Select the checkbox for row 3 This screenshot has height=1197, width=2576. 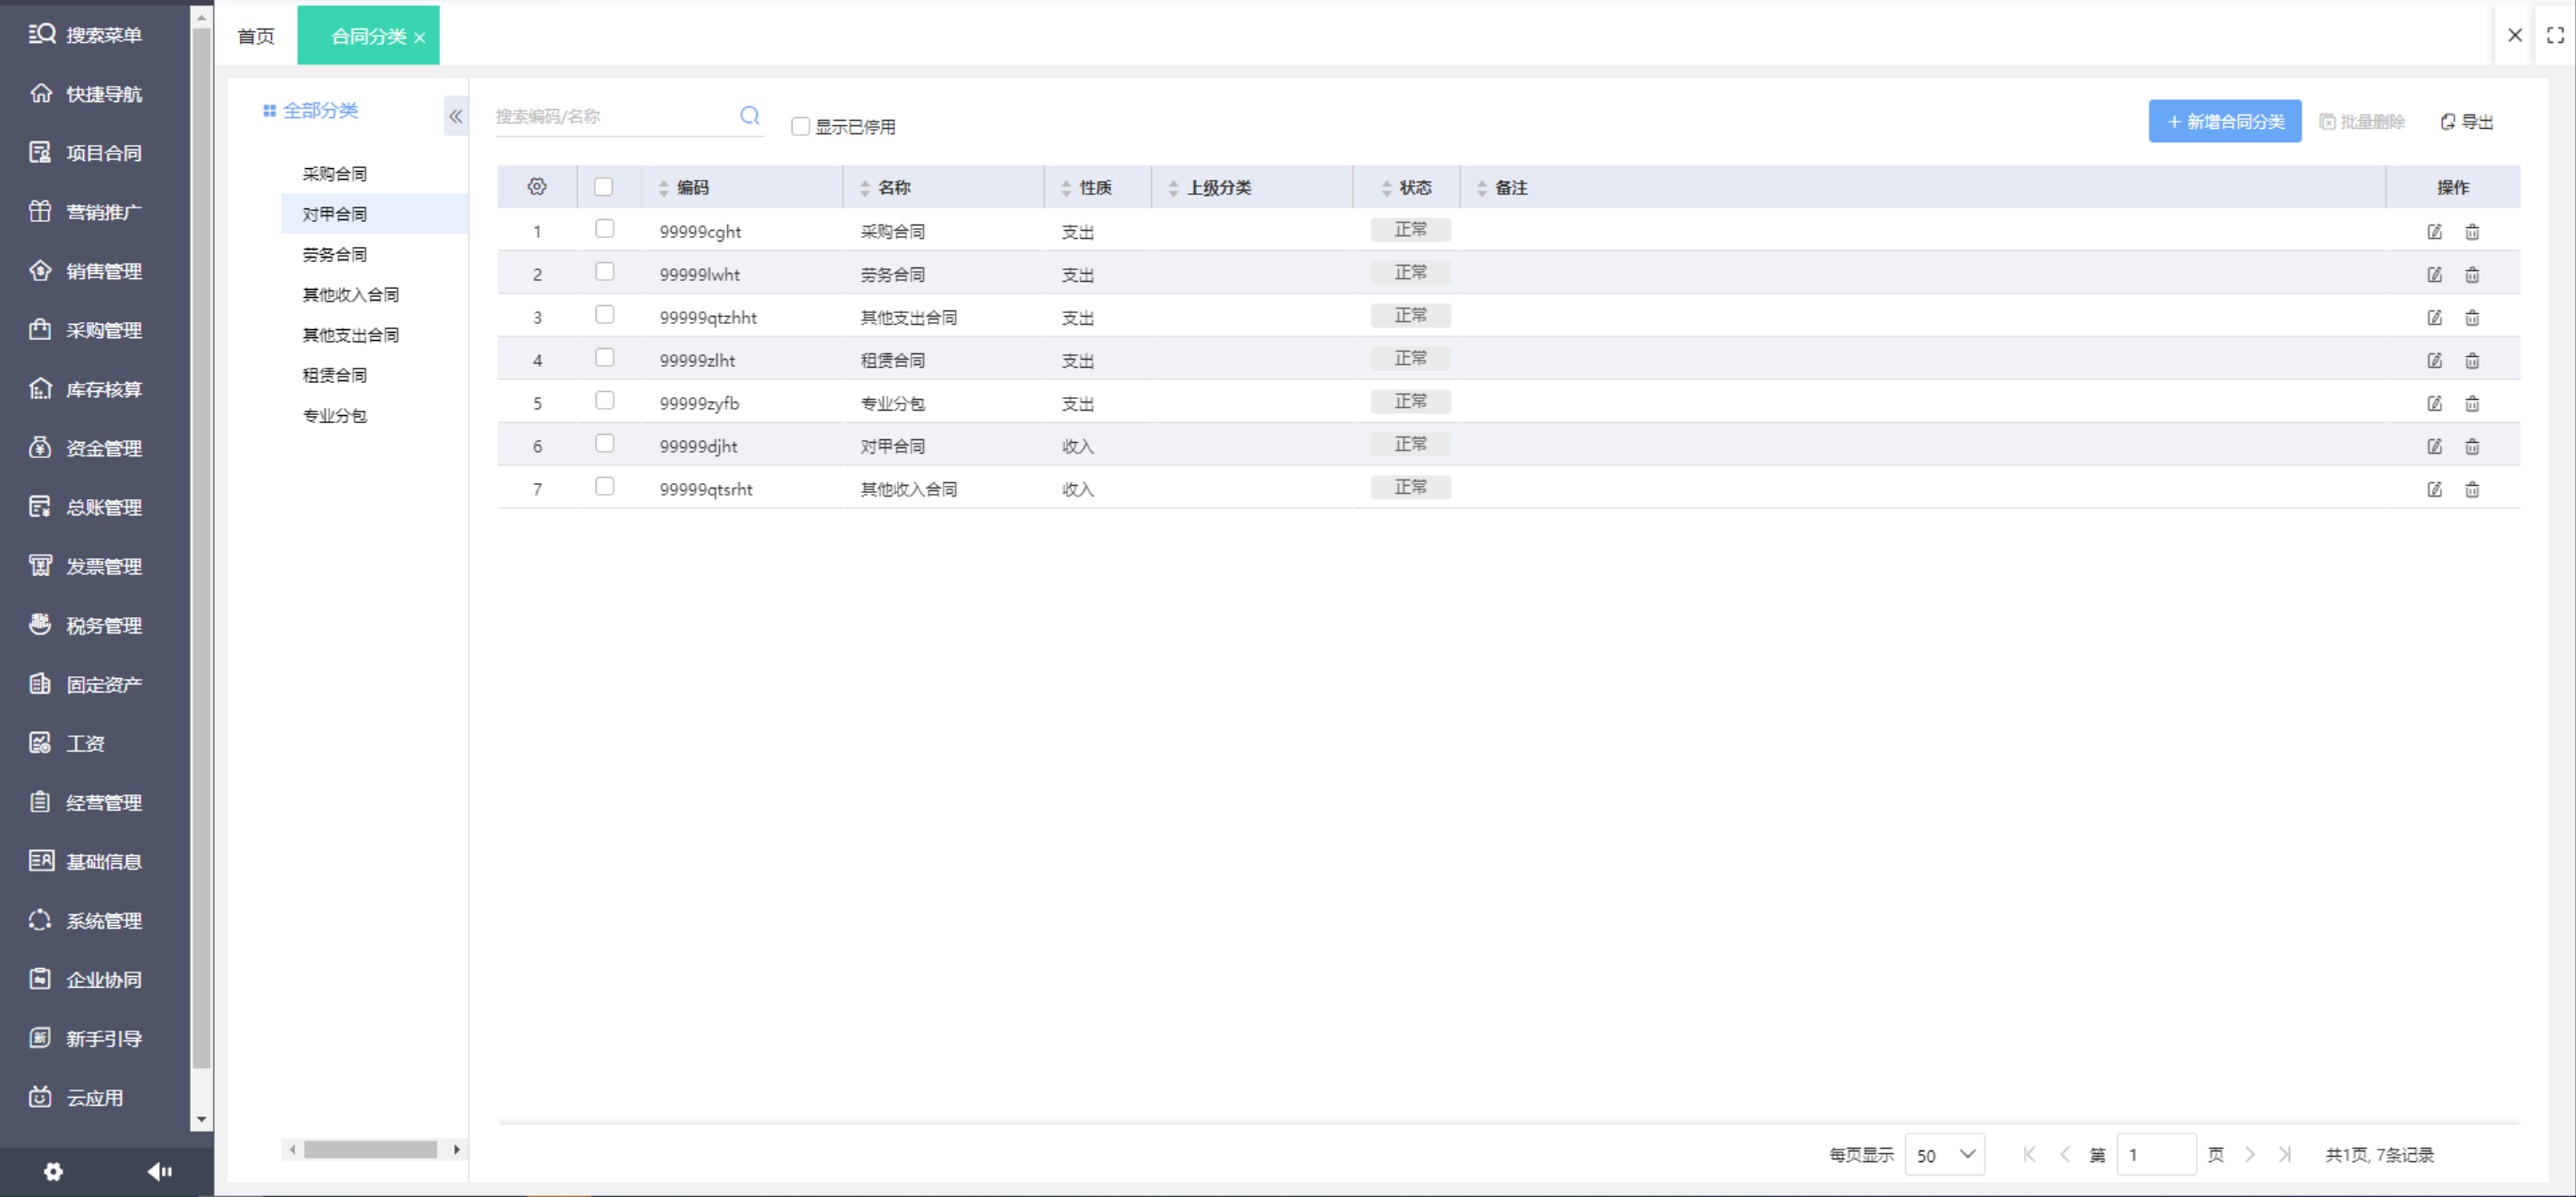point(605,316)
